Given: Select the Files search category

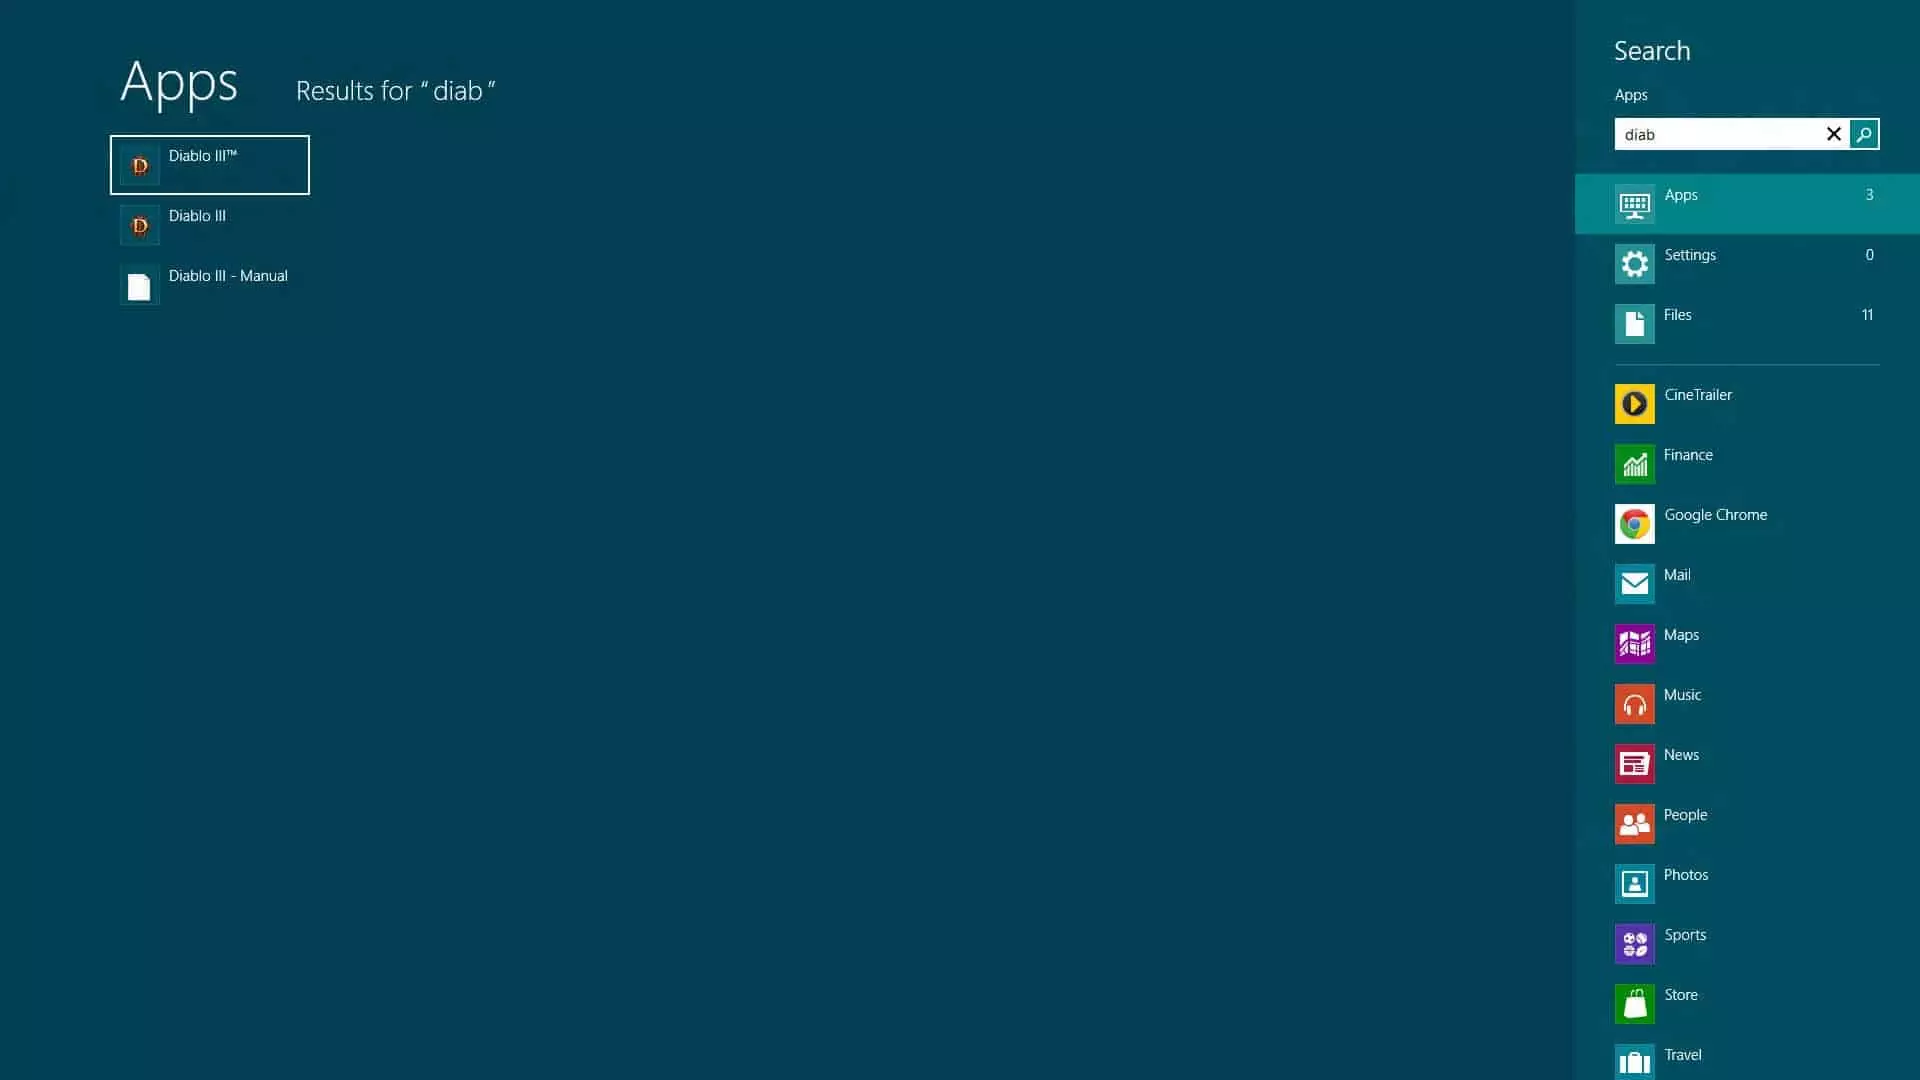Looking at the screenshot, I should [1747, 323].
